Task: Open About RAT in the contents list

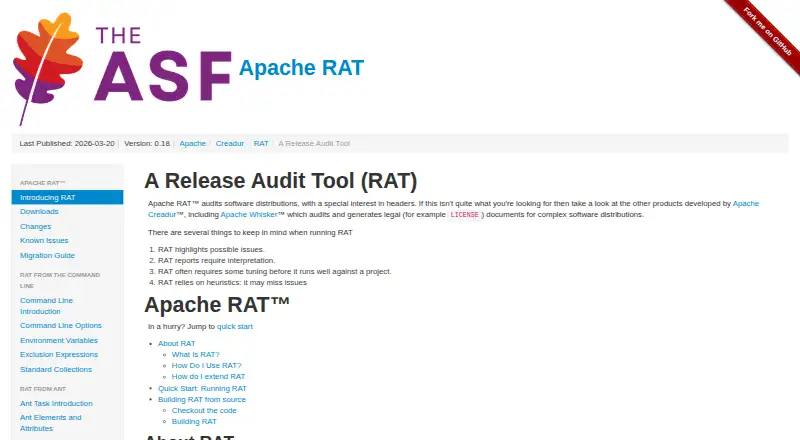Action: [x=177, y=344]
